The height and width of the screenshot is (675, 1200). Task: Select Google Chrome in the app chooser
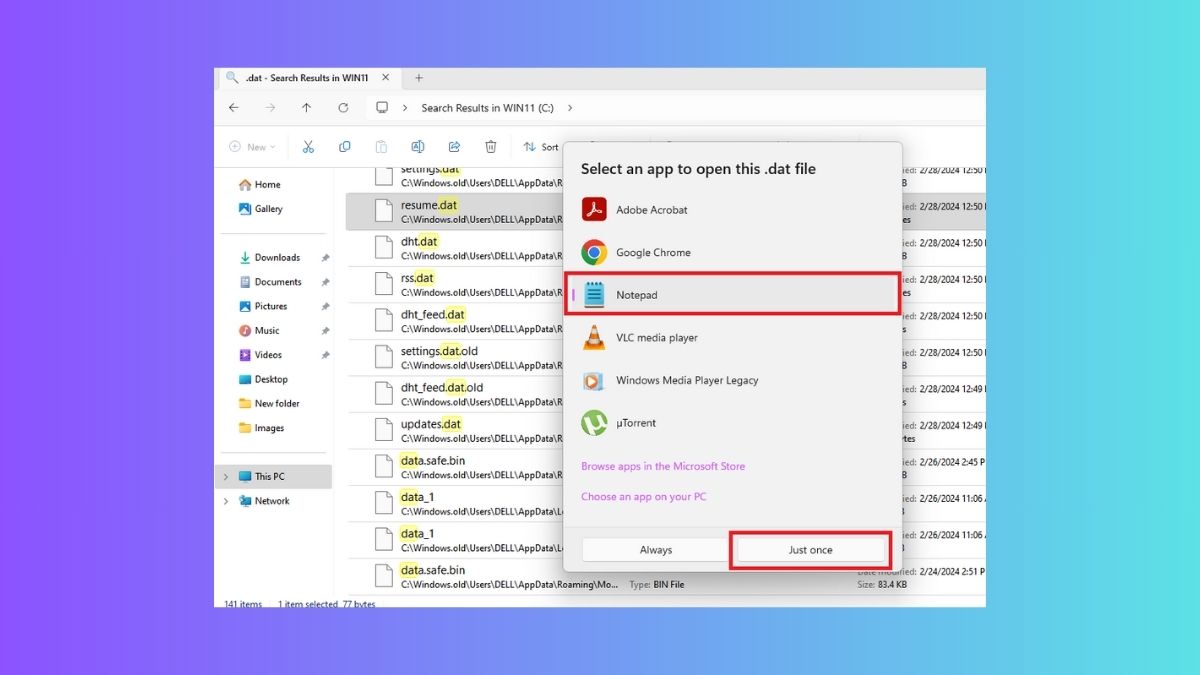click(x=654, y=252)
